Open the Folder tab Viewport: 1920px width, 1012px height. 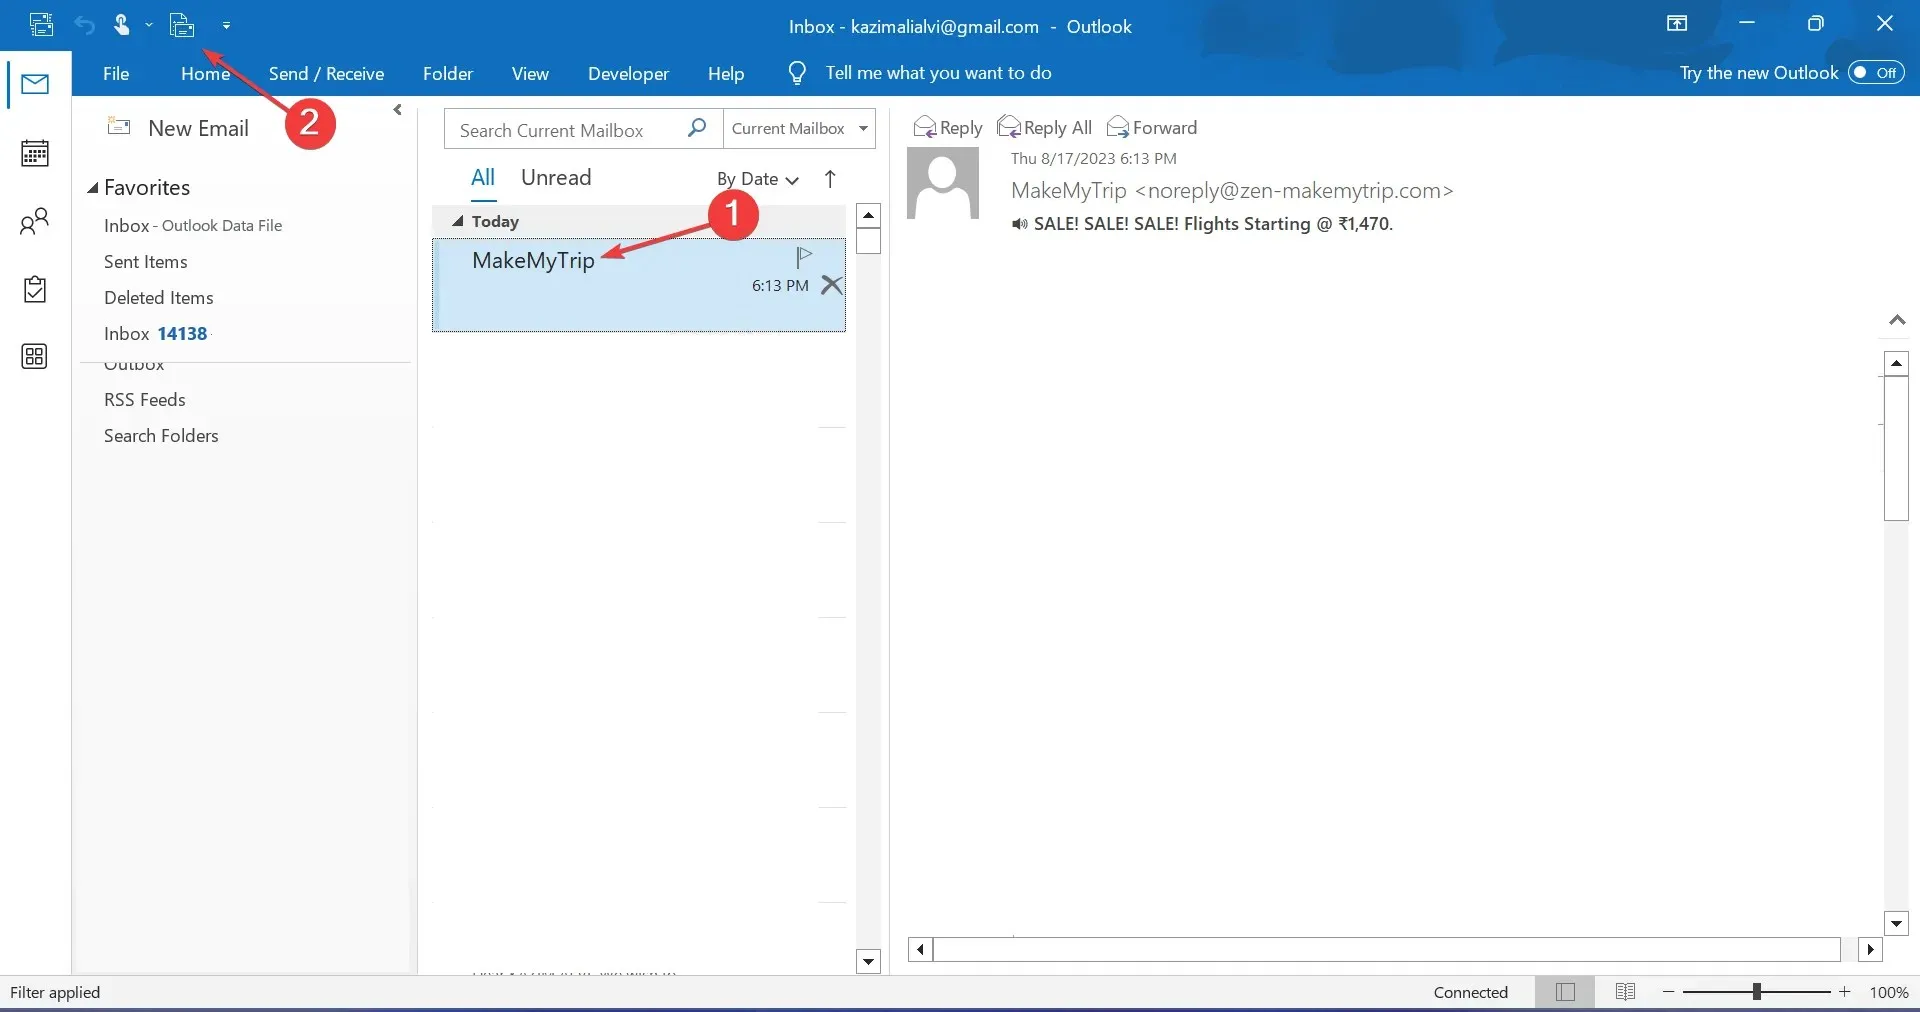447,73
